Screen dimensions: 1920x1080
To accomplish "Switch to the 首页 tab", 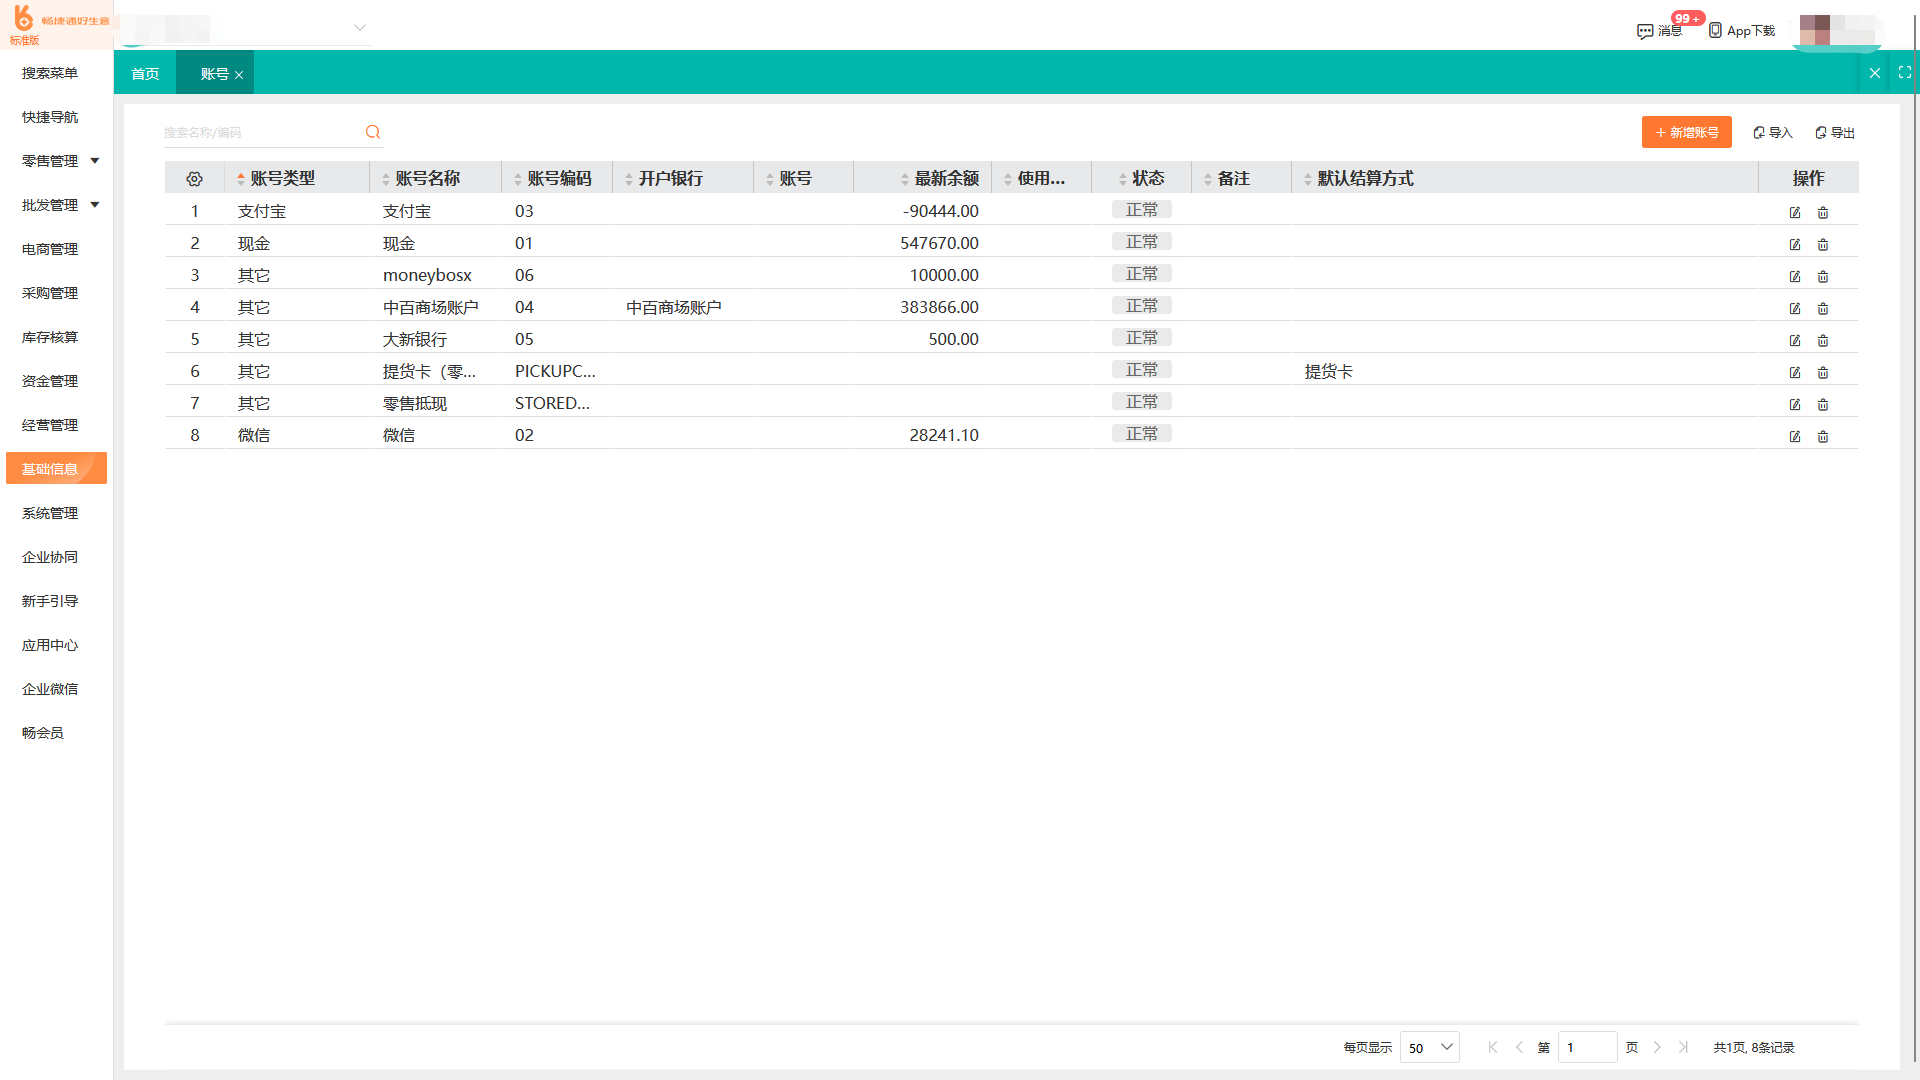I will (x=145, y=73).
